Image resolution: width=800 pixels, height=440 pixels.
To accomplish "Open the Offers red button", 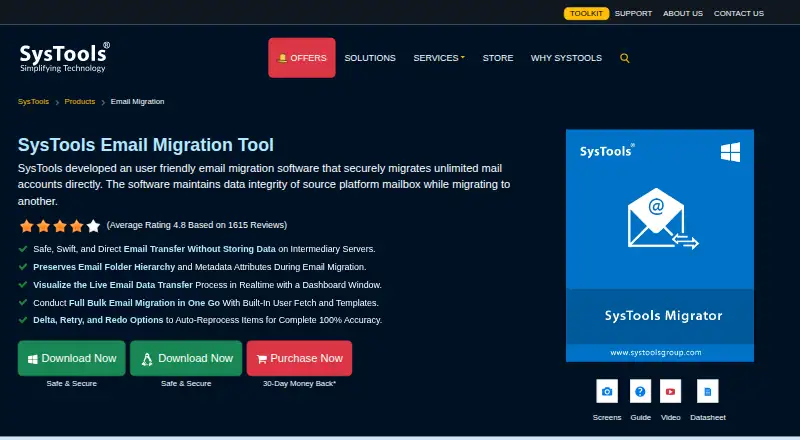I will pyautogui.click(x=302, y=58).
